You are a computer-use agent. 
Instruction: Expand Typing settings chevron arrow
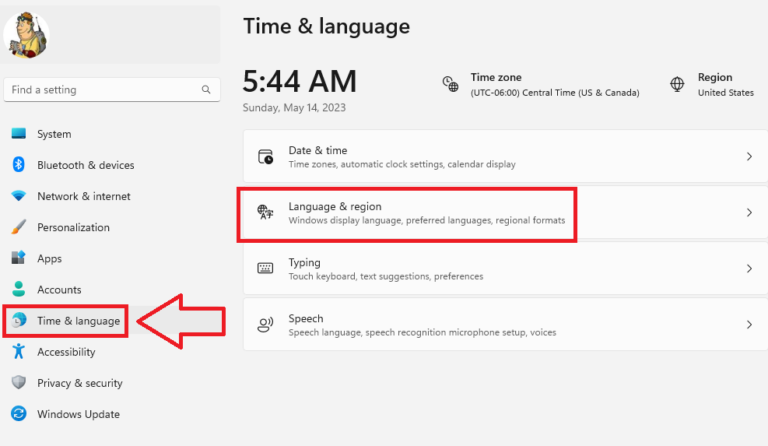click(749, 268)
